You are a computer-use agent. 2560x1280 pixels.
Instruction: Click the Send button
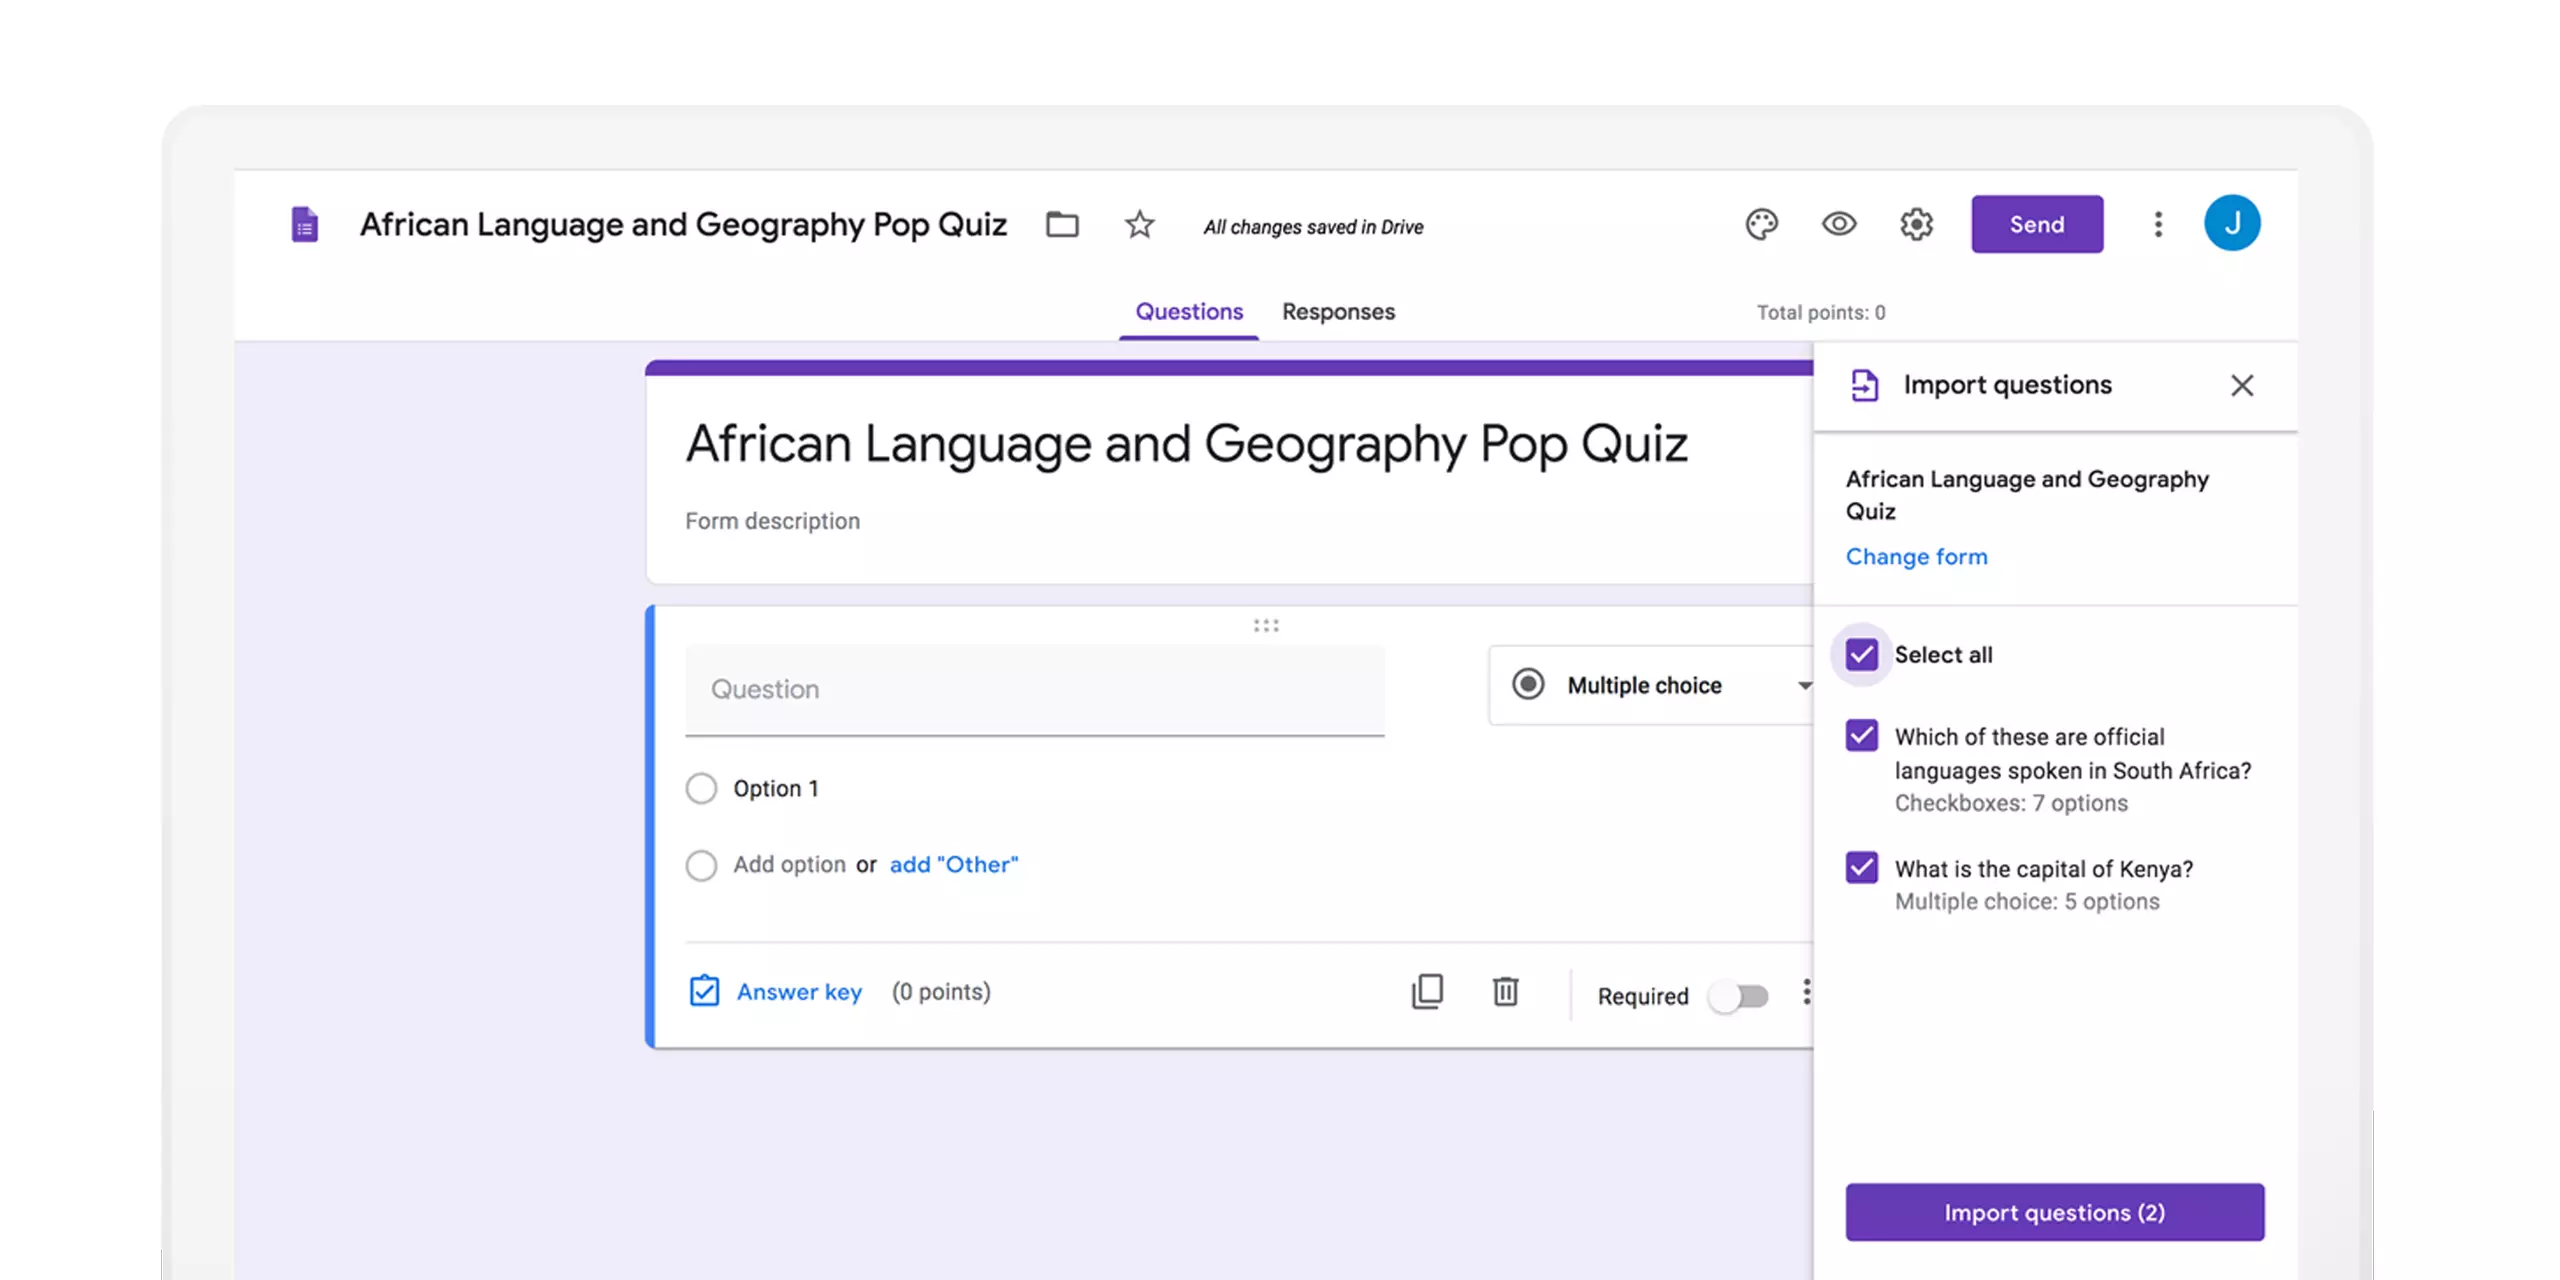(2036, 222)
